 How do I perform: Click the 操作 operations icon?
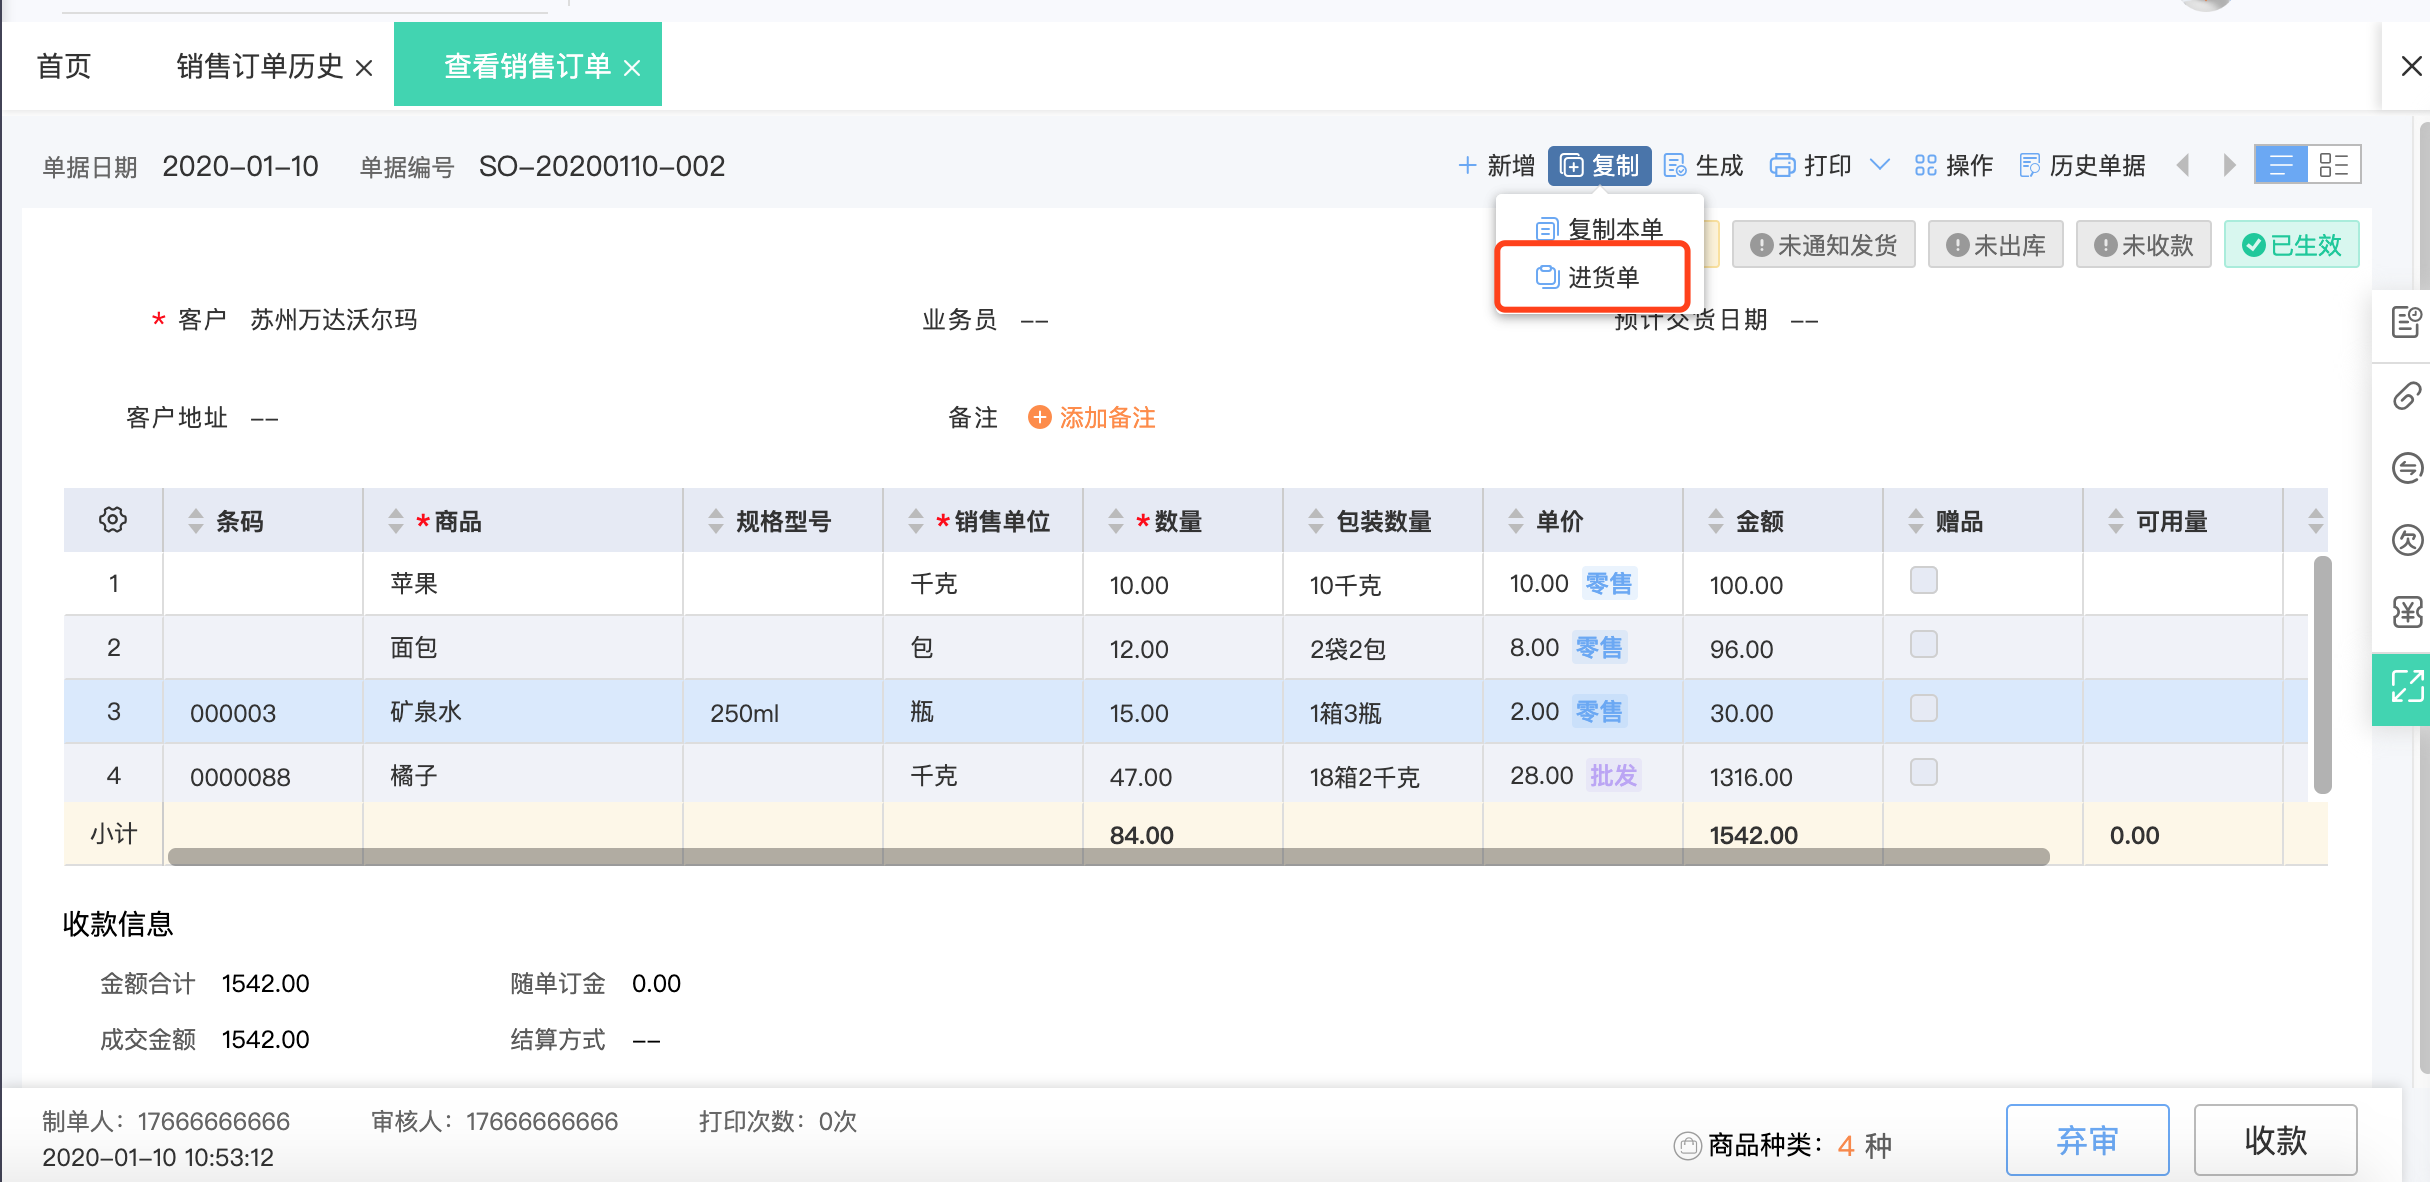[x=1928, y=166]
